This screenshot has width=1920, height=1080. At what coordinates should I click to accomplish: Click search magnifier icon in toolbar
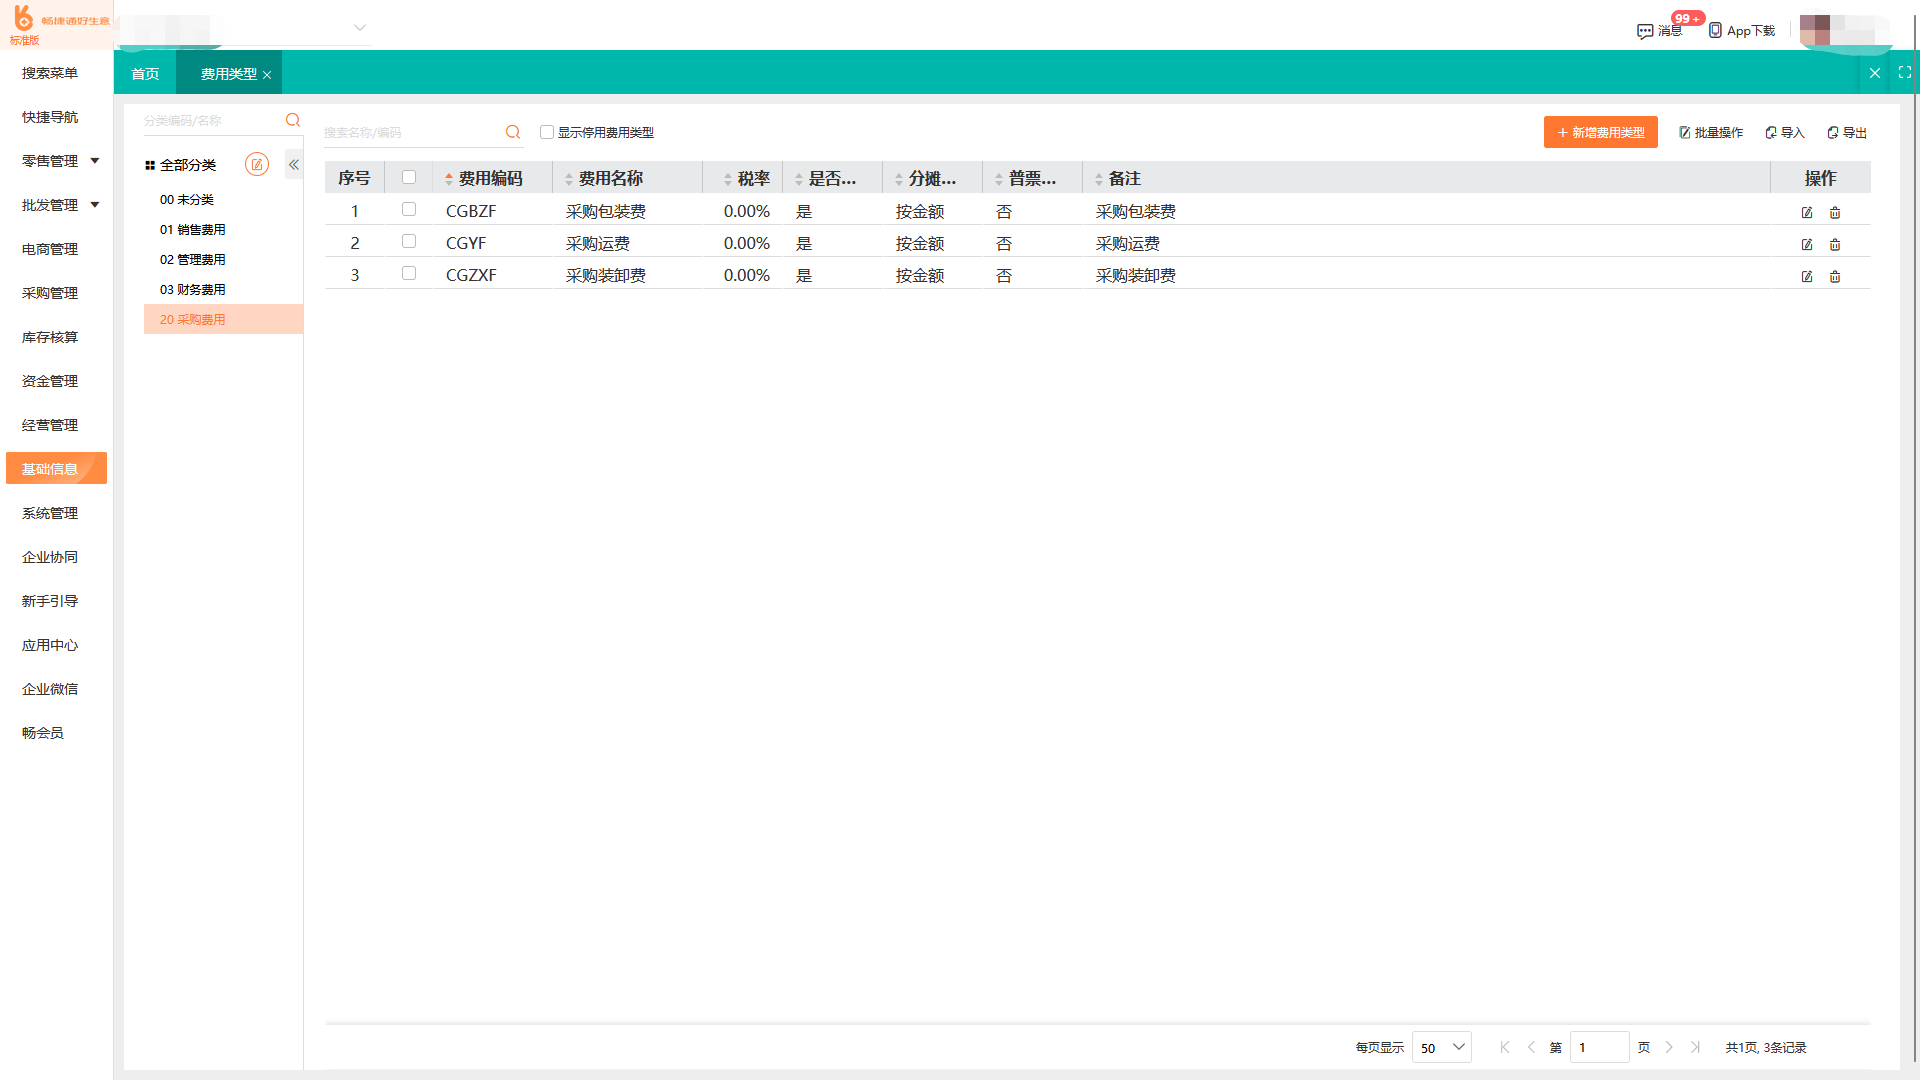[514, 132]
